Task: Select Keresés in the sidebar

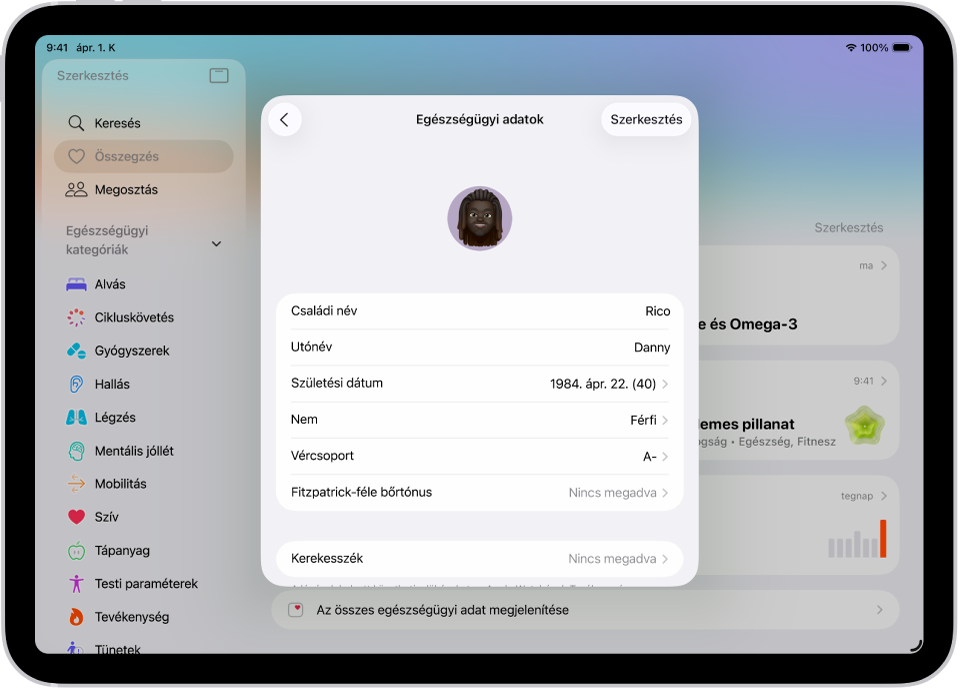Action: (x=117, y=123)
